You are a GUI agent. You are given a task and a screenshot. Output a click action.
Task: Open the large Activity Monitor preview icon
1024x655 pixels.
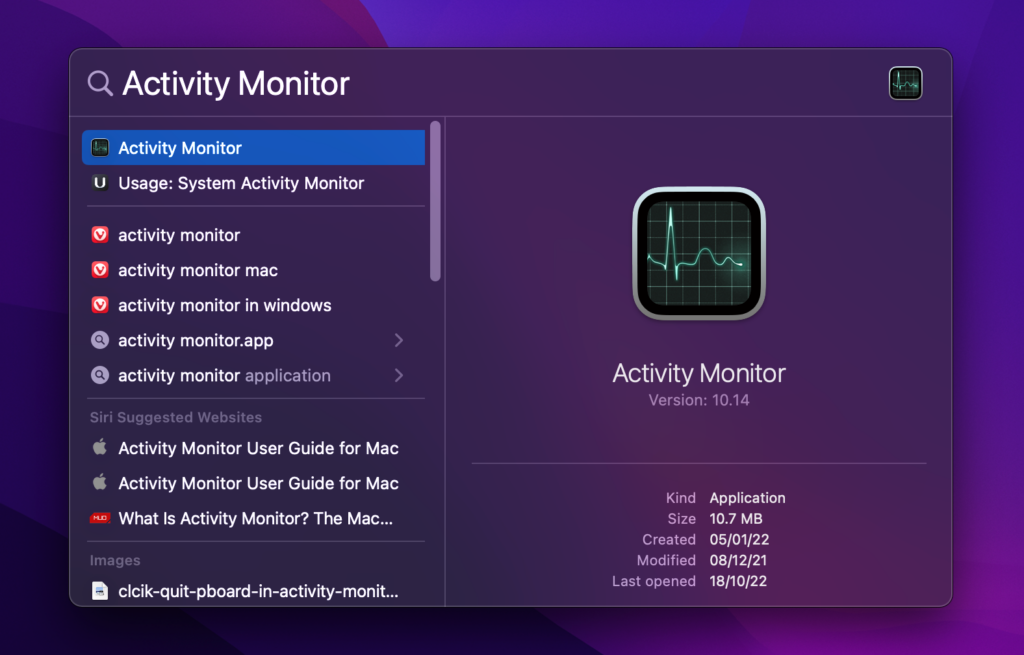pos(699,253)
